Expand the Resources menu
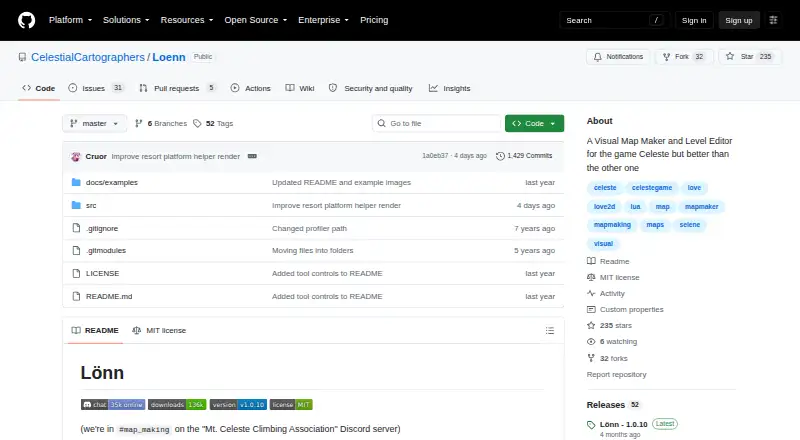 click(187, 20)
